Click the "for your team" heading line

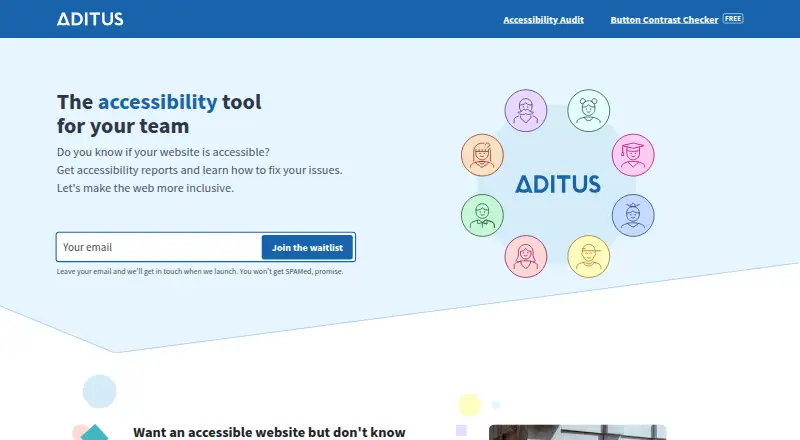(123, 126)
